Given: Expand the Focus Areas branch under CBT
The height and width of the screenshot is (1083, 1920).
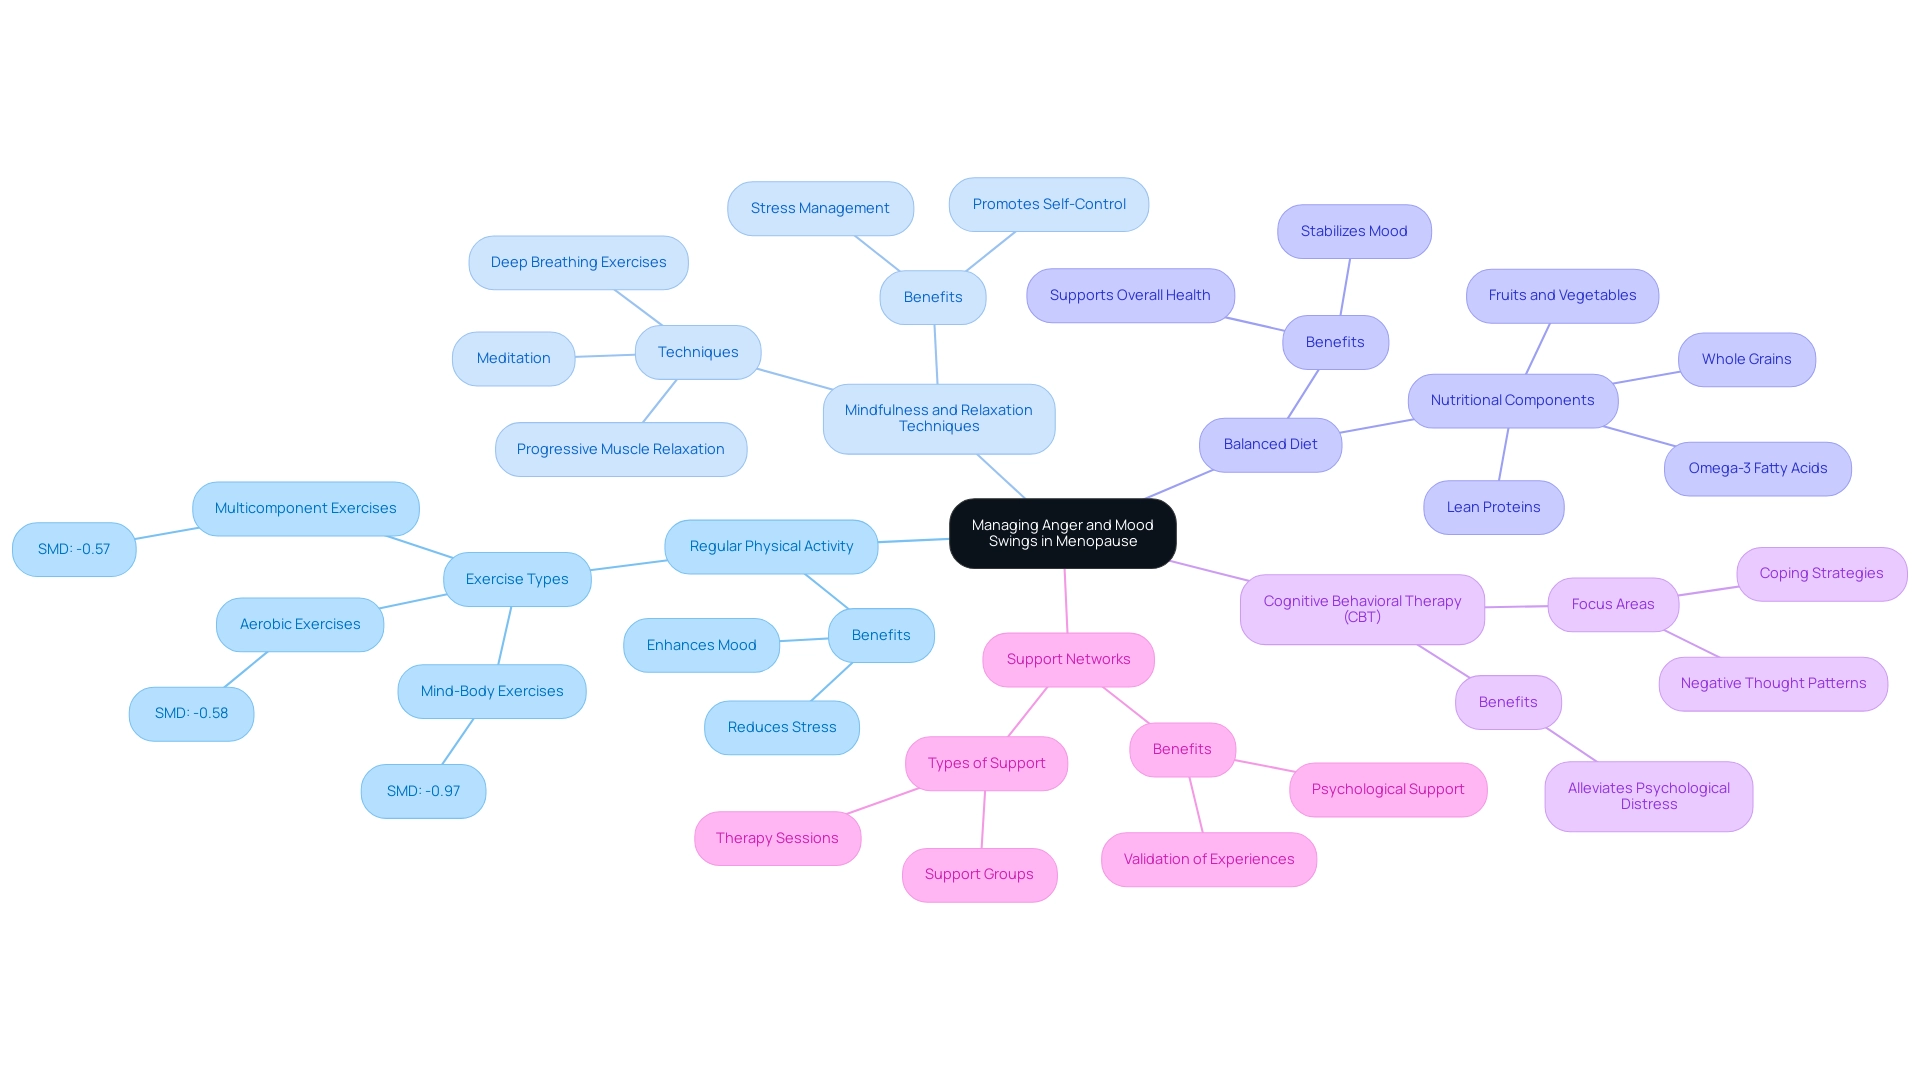Looking at the screenshot, I should (1611, 603).
